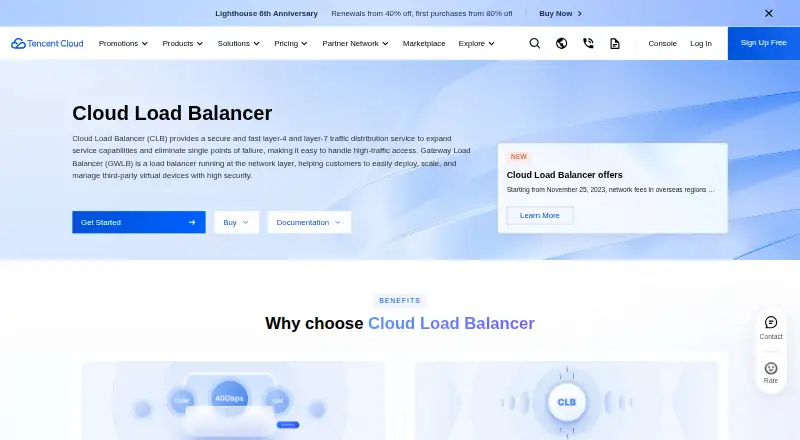Go to Console
Screen dimensions: 800x440
point(662,43)
